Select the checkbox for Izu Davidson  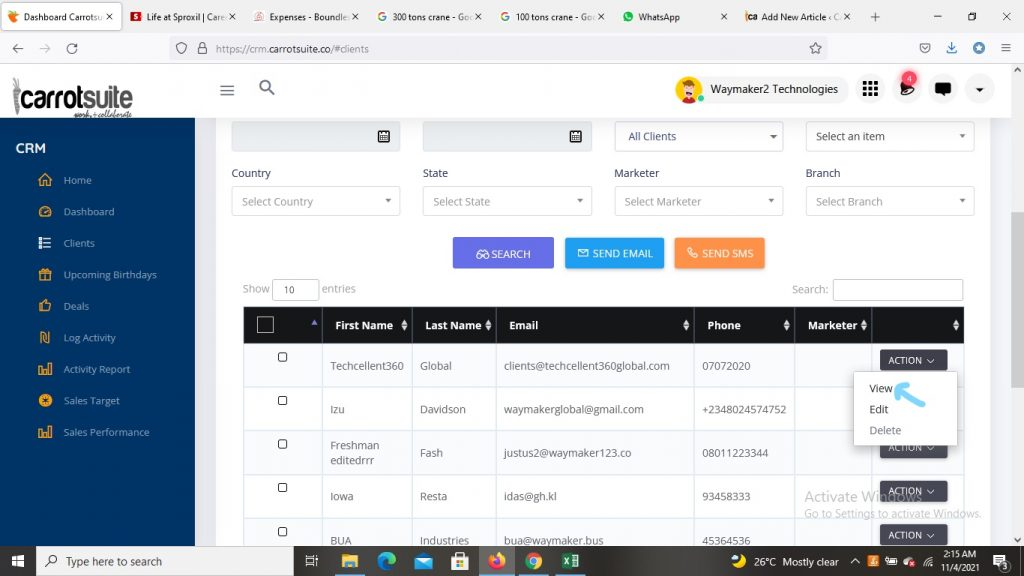(x=282, y=400)
